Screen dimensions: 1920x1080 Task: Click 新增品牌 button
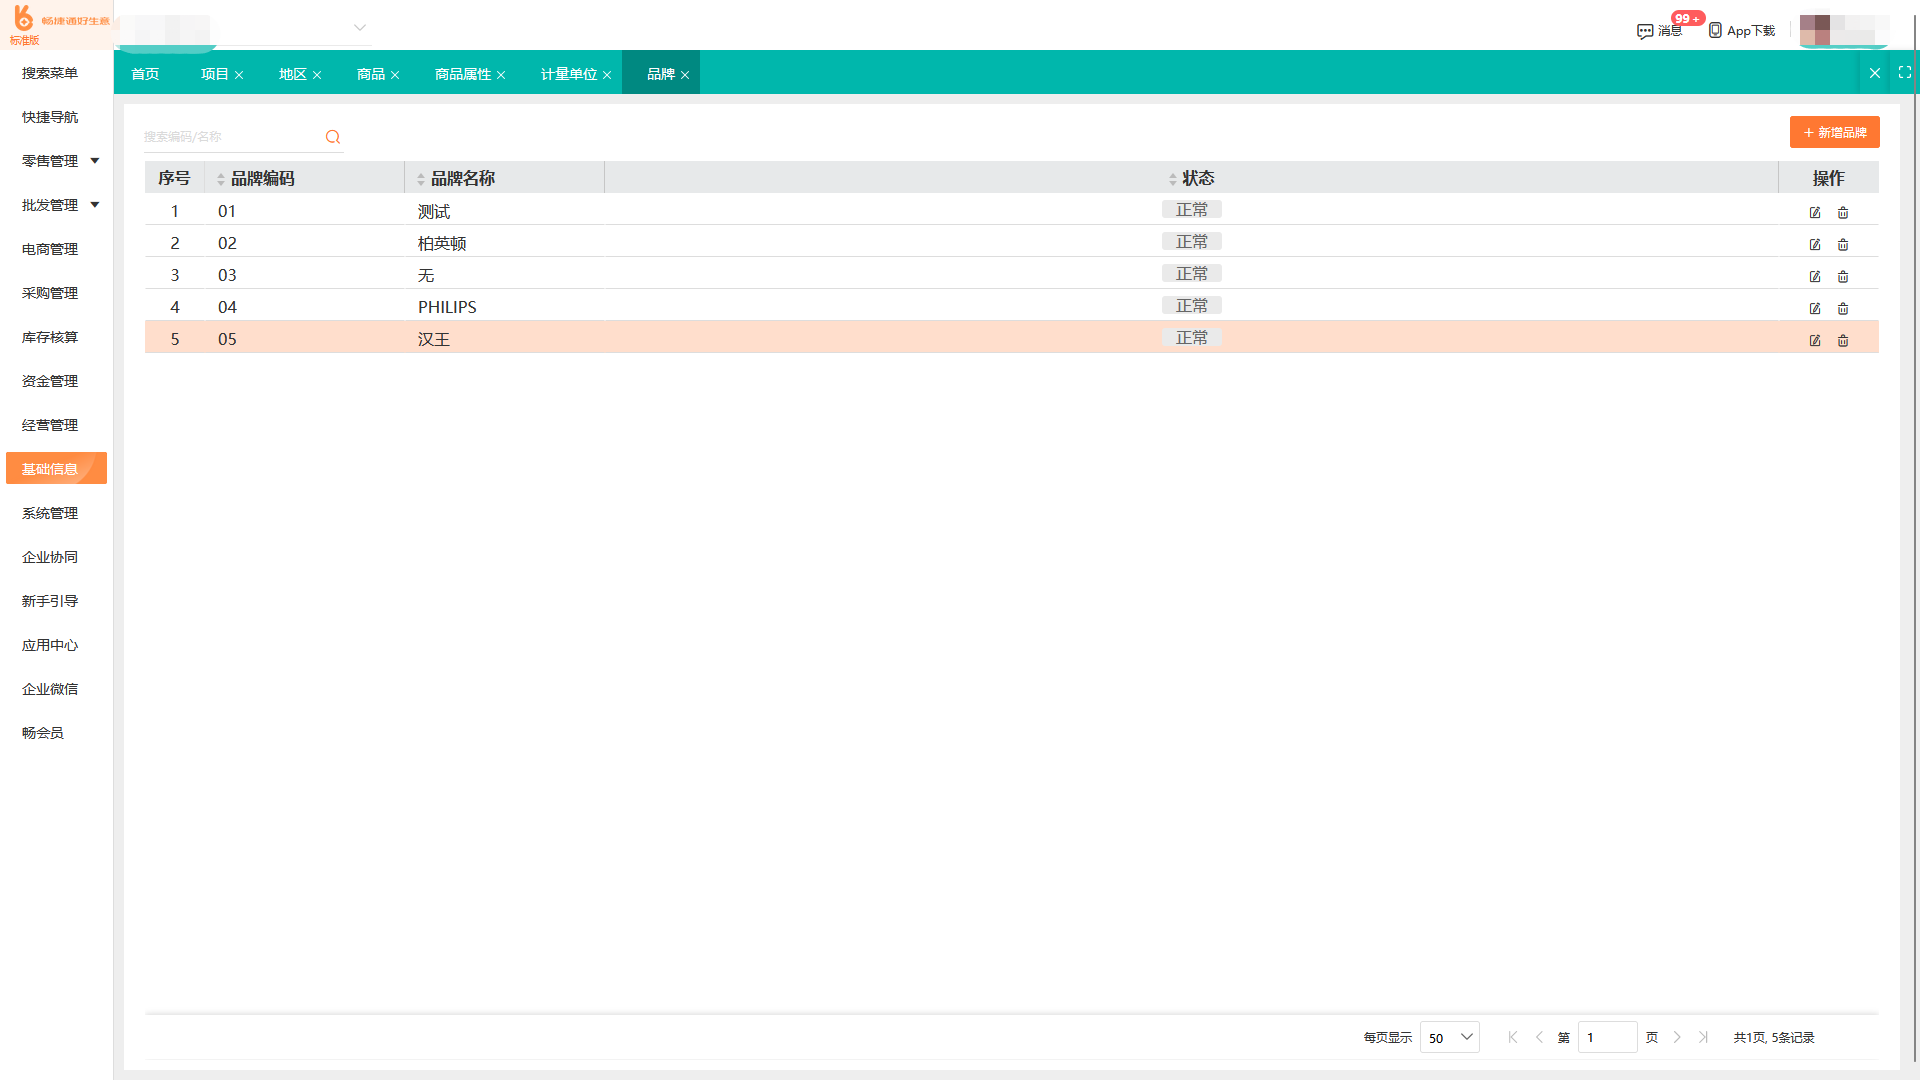click(1834, 132)
